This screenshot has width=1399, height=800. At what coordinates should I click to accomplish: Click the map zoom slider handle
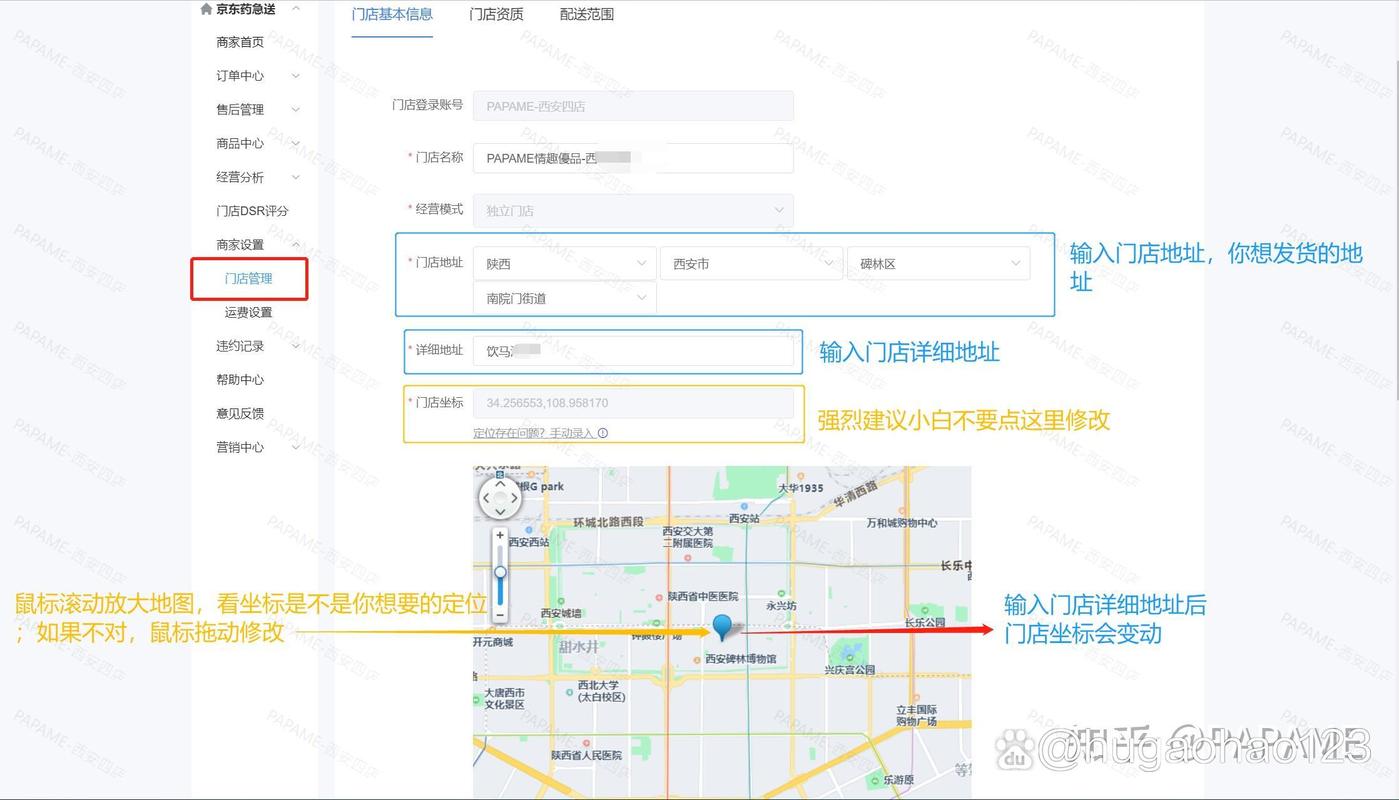(x=500, y=571)
